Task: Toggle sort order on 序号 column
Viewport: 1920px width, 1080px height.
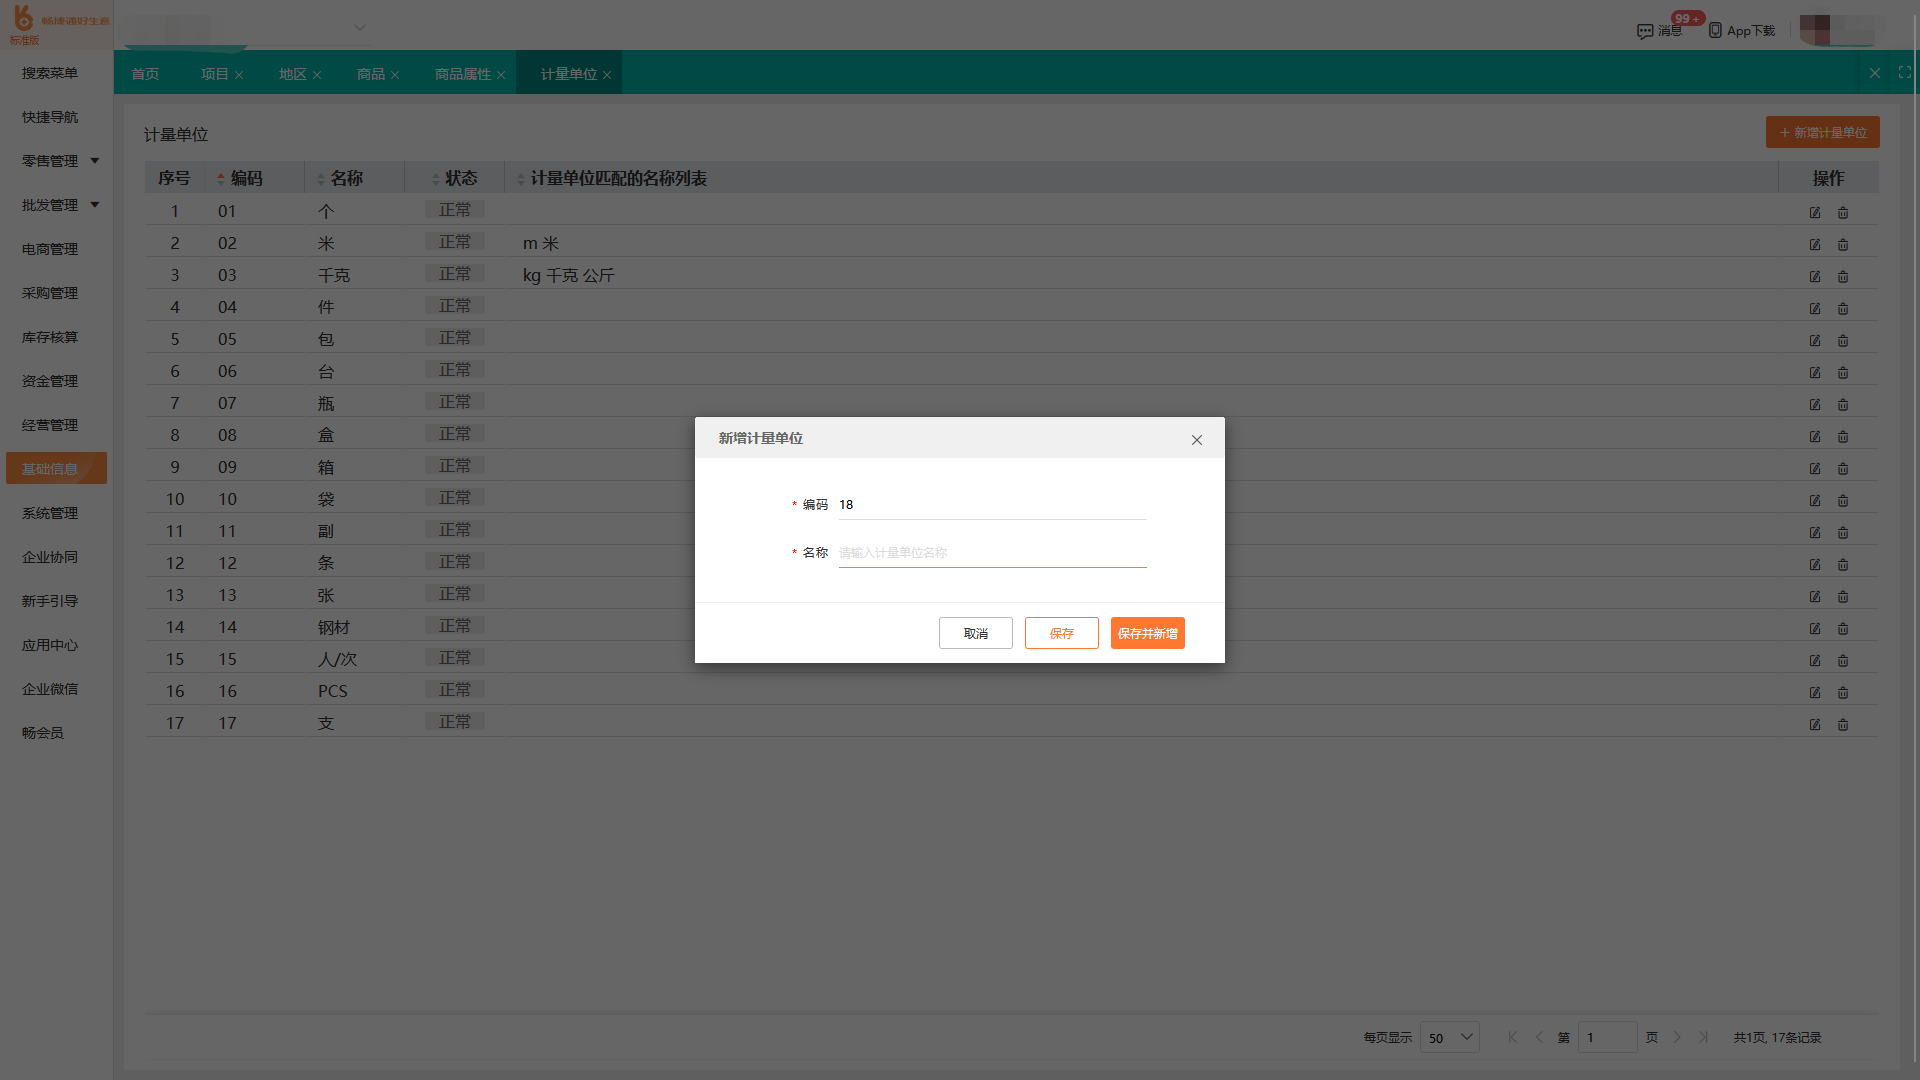Action: (x=175, y=178)
